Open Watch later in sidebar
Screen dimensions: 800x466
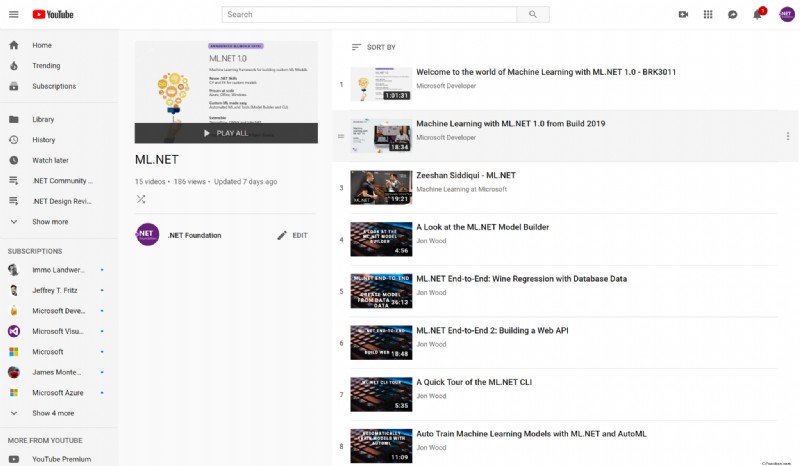(50, 160)
